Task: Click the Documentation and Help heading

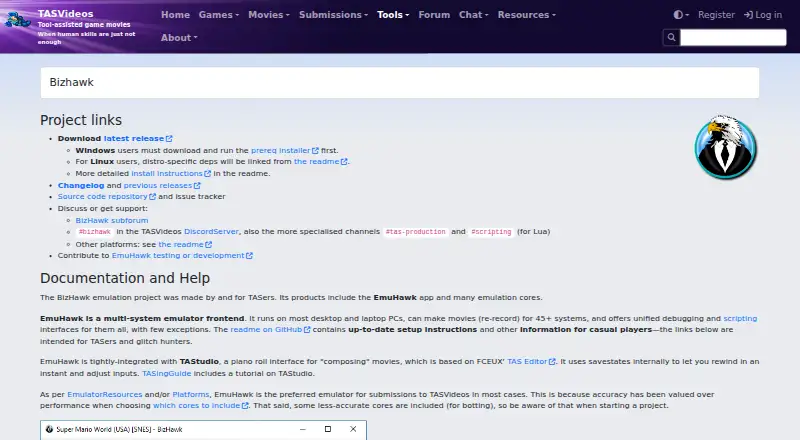Action: pos(125,278)
